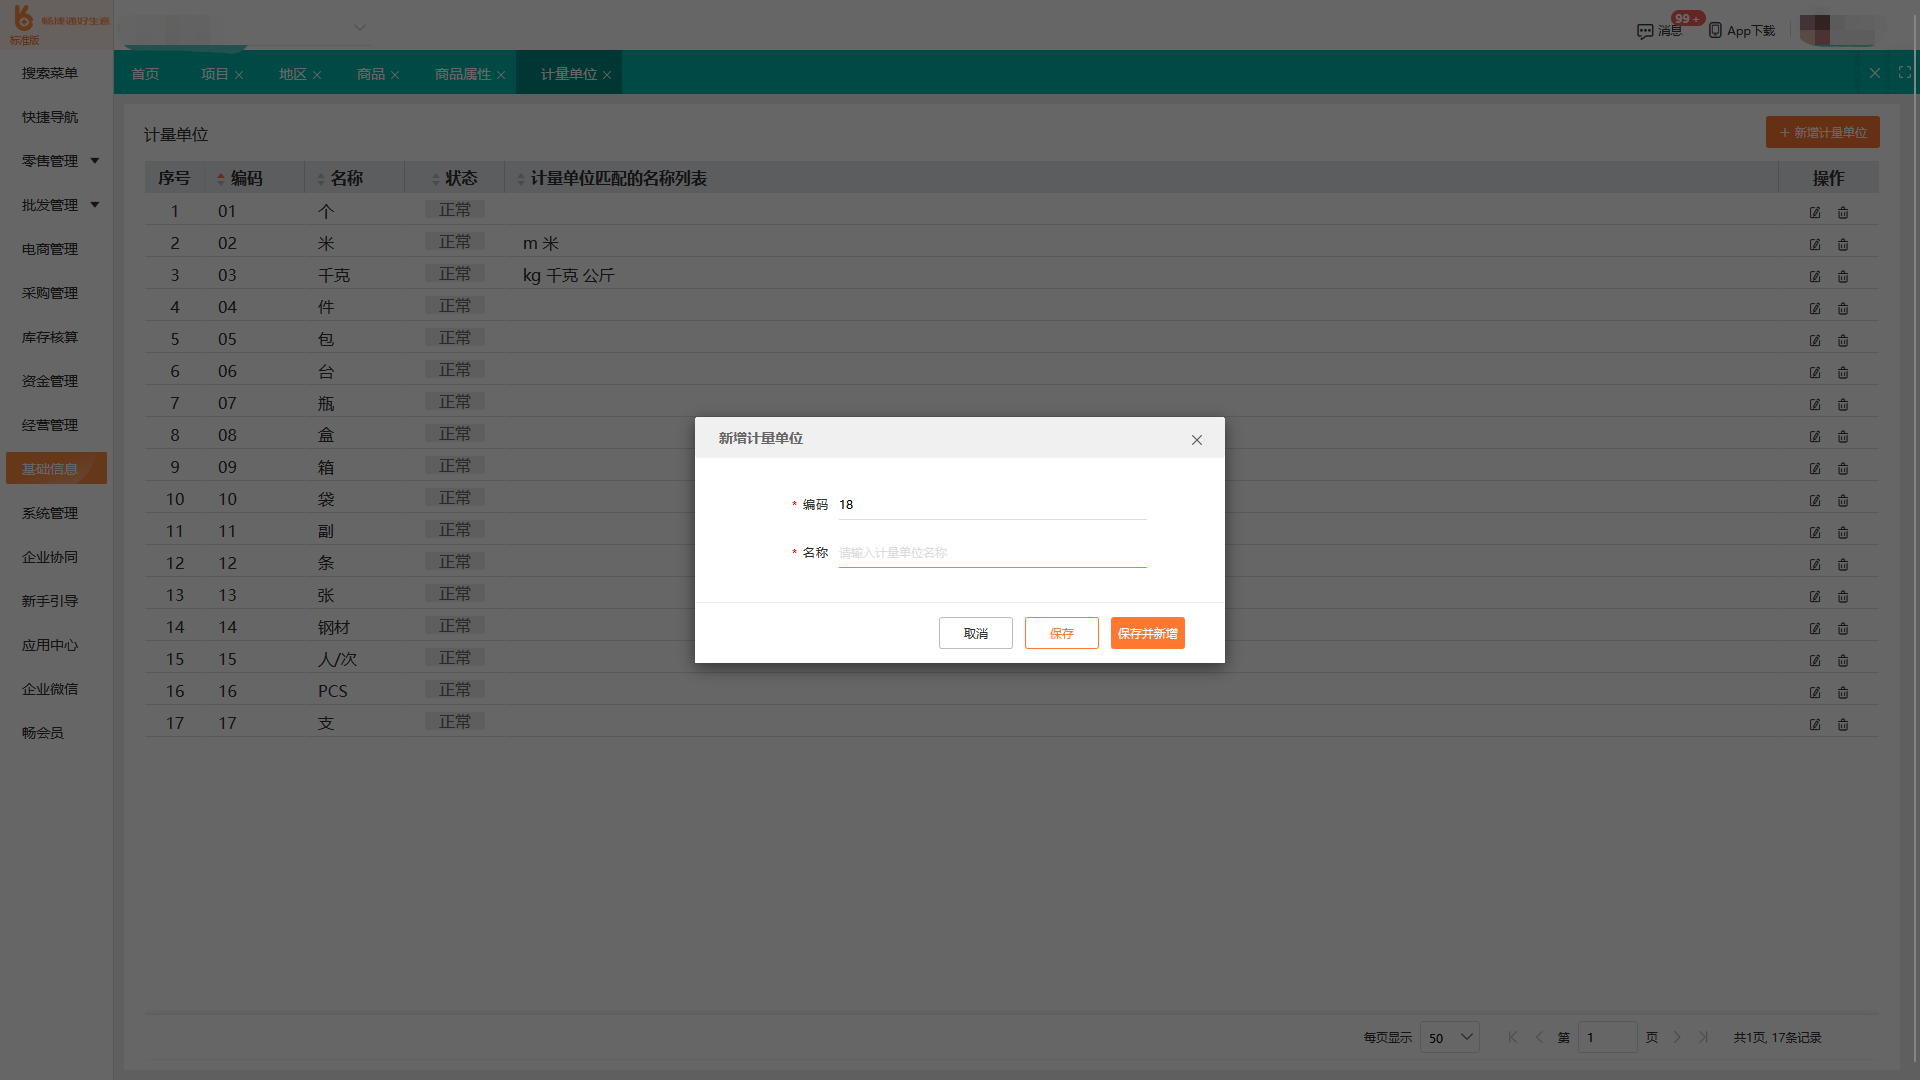Viewport: 1920px width, 1080px height.
Task: Click the edit icon for row 1
Action: pos(1815,211)
